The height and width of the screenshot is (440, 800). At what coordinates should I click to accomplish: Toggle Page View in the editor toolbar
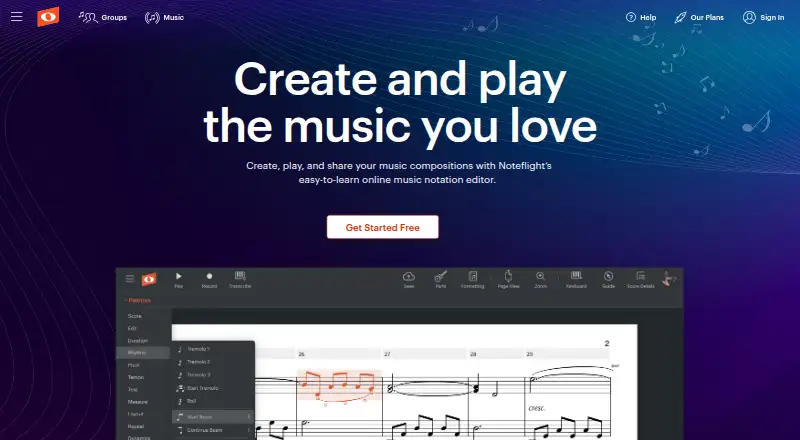pos(508,280)
